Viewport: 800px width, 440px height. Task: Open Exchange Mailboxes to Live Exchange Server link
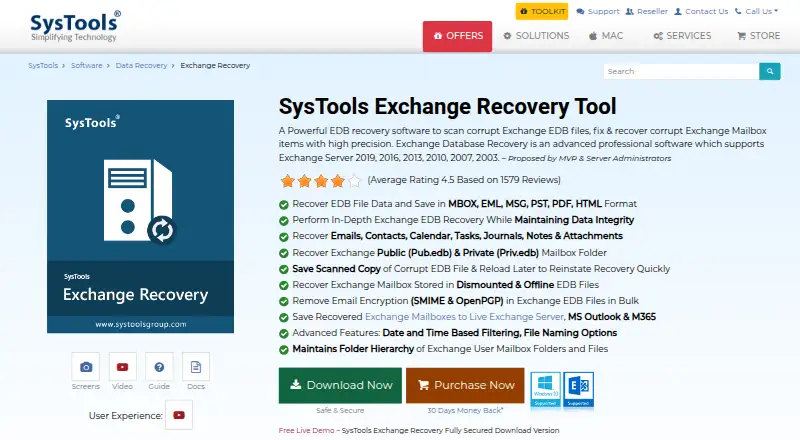(464, 316)
